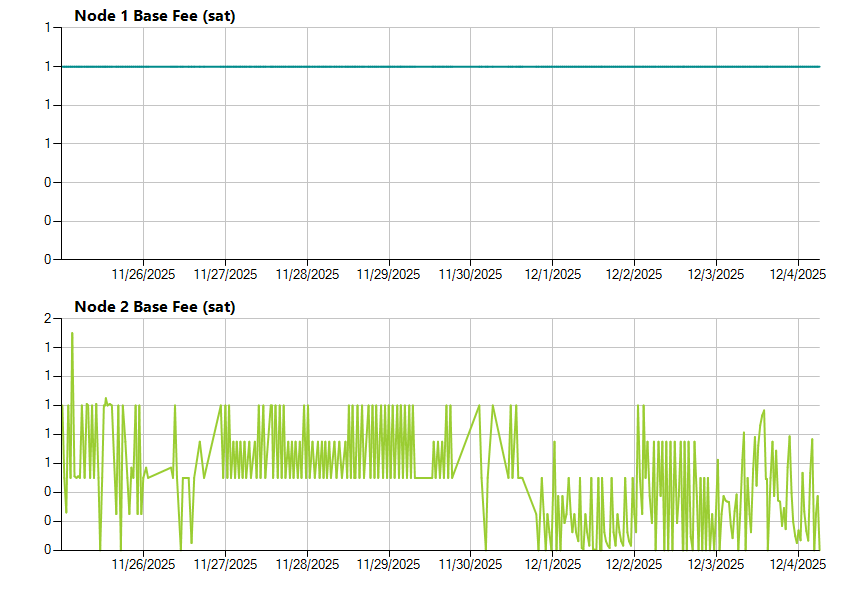
Task: Select 11/28/2025 label on Node 1 chart
Action: (x=307, y=274)
